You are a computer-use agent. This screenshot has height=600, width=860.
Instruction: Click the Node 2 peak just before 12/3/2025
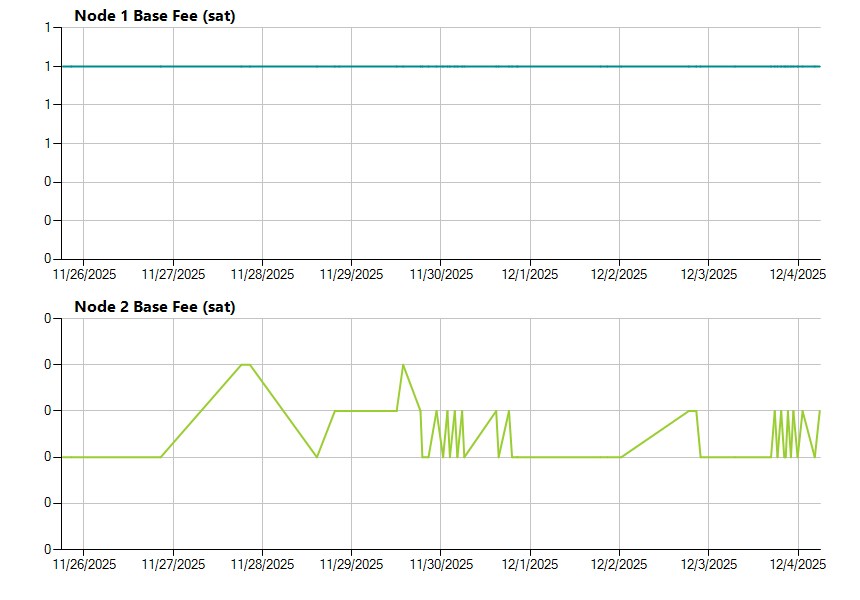coord(692,411)
